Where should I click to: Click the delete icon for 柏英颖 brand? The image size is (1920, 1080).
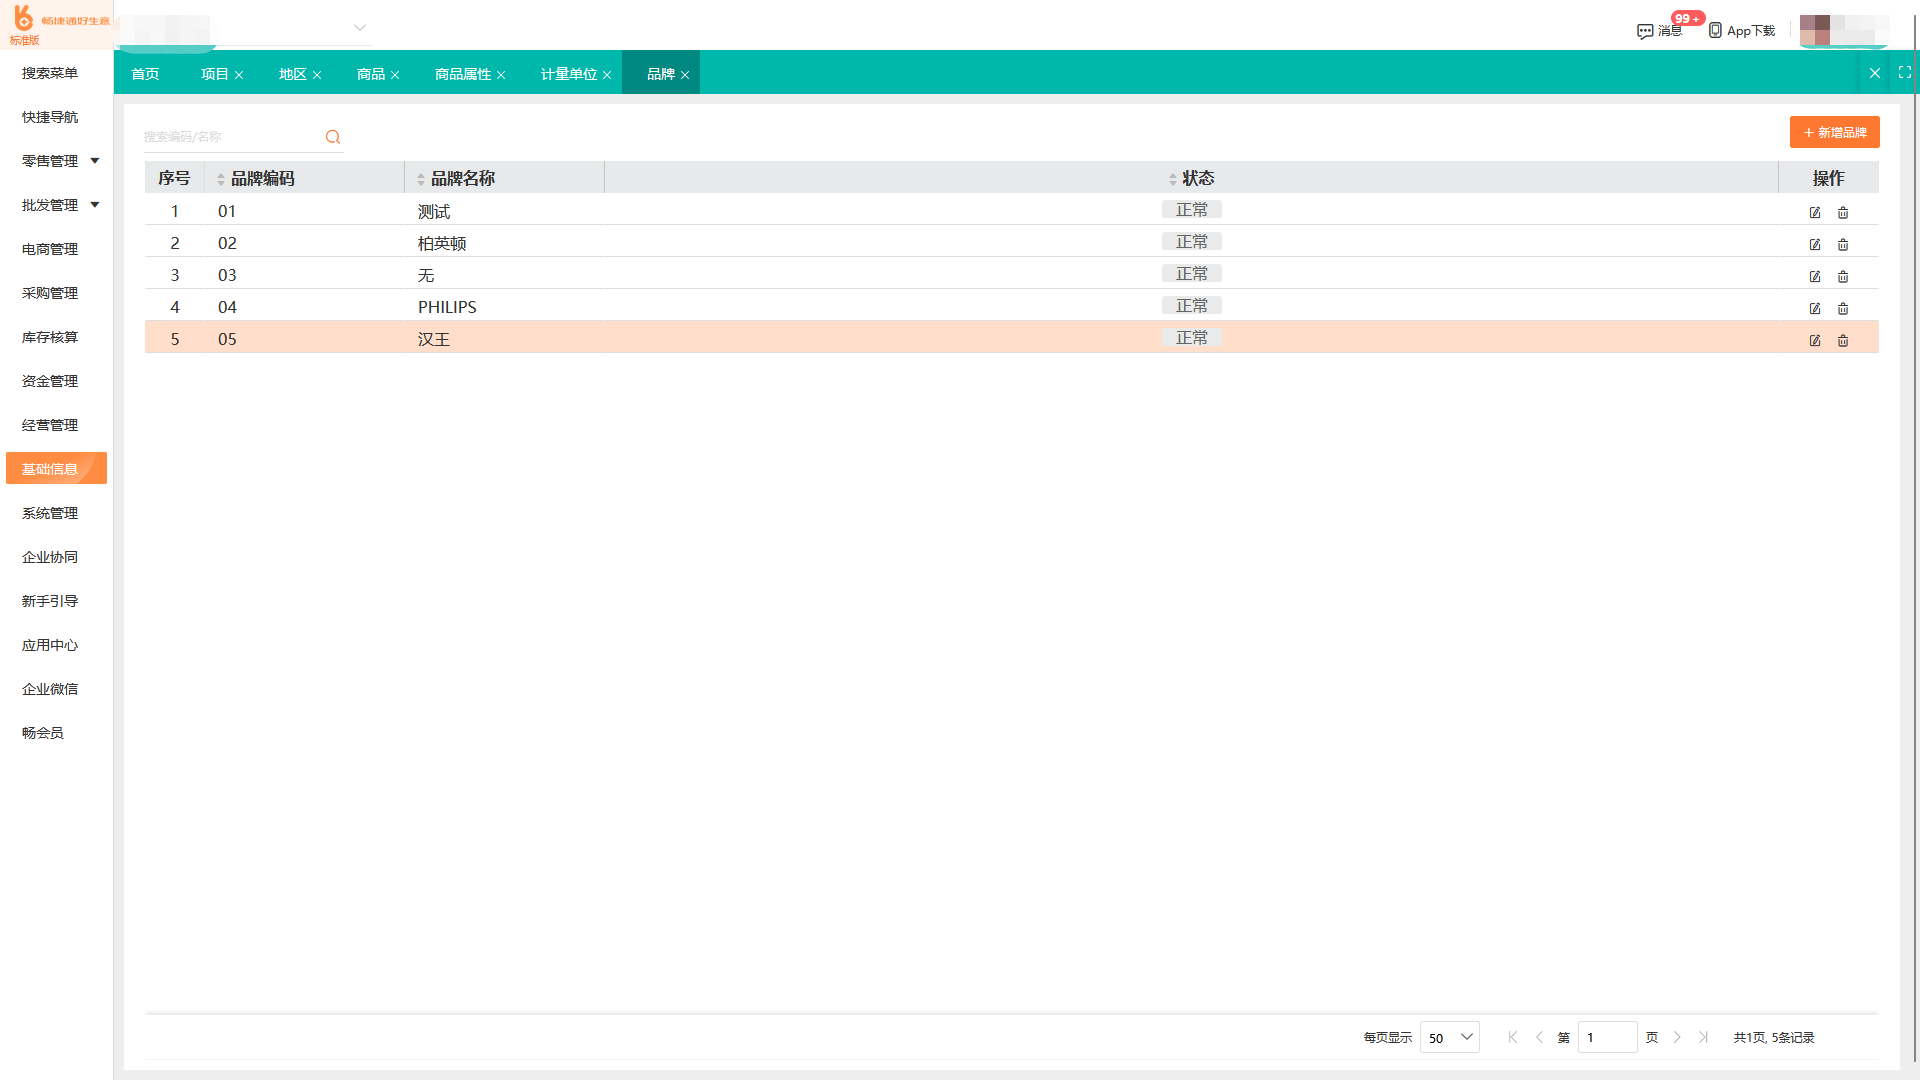1842,243
